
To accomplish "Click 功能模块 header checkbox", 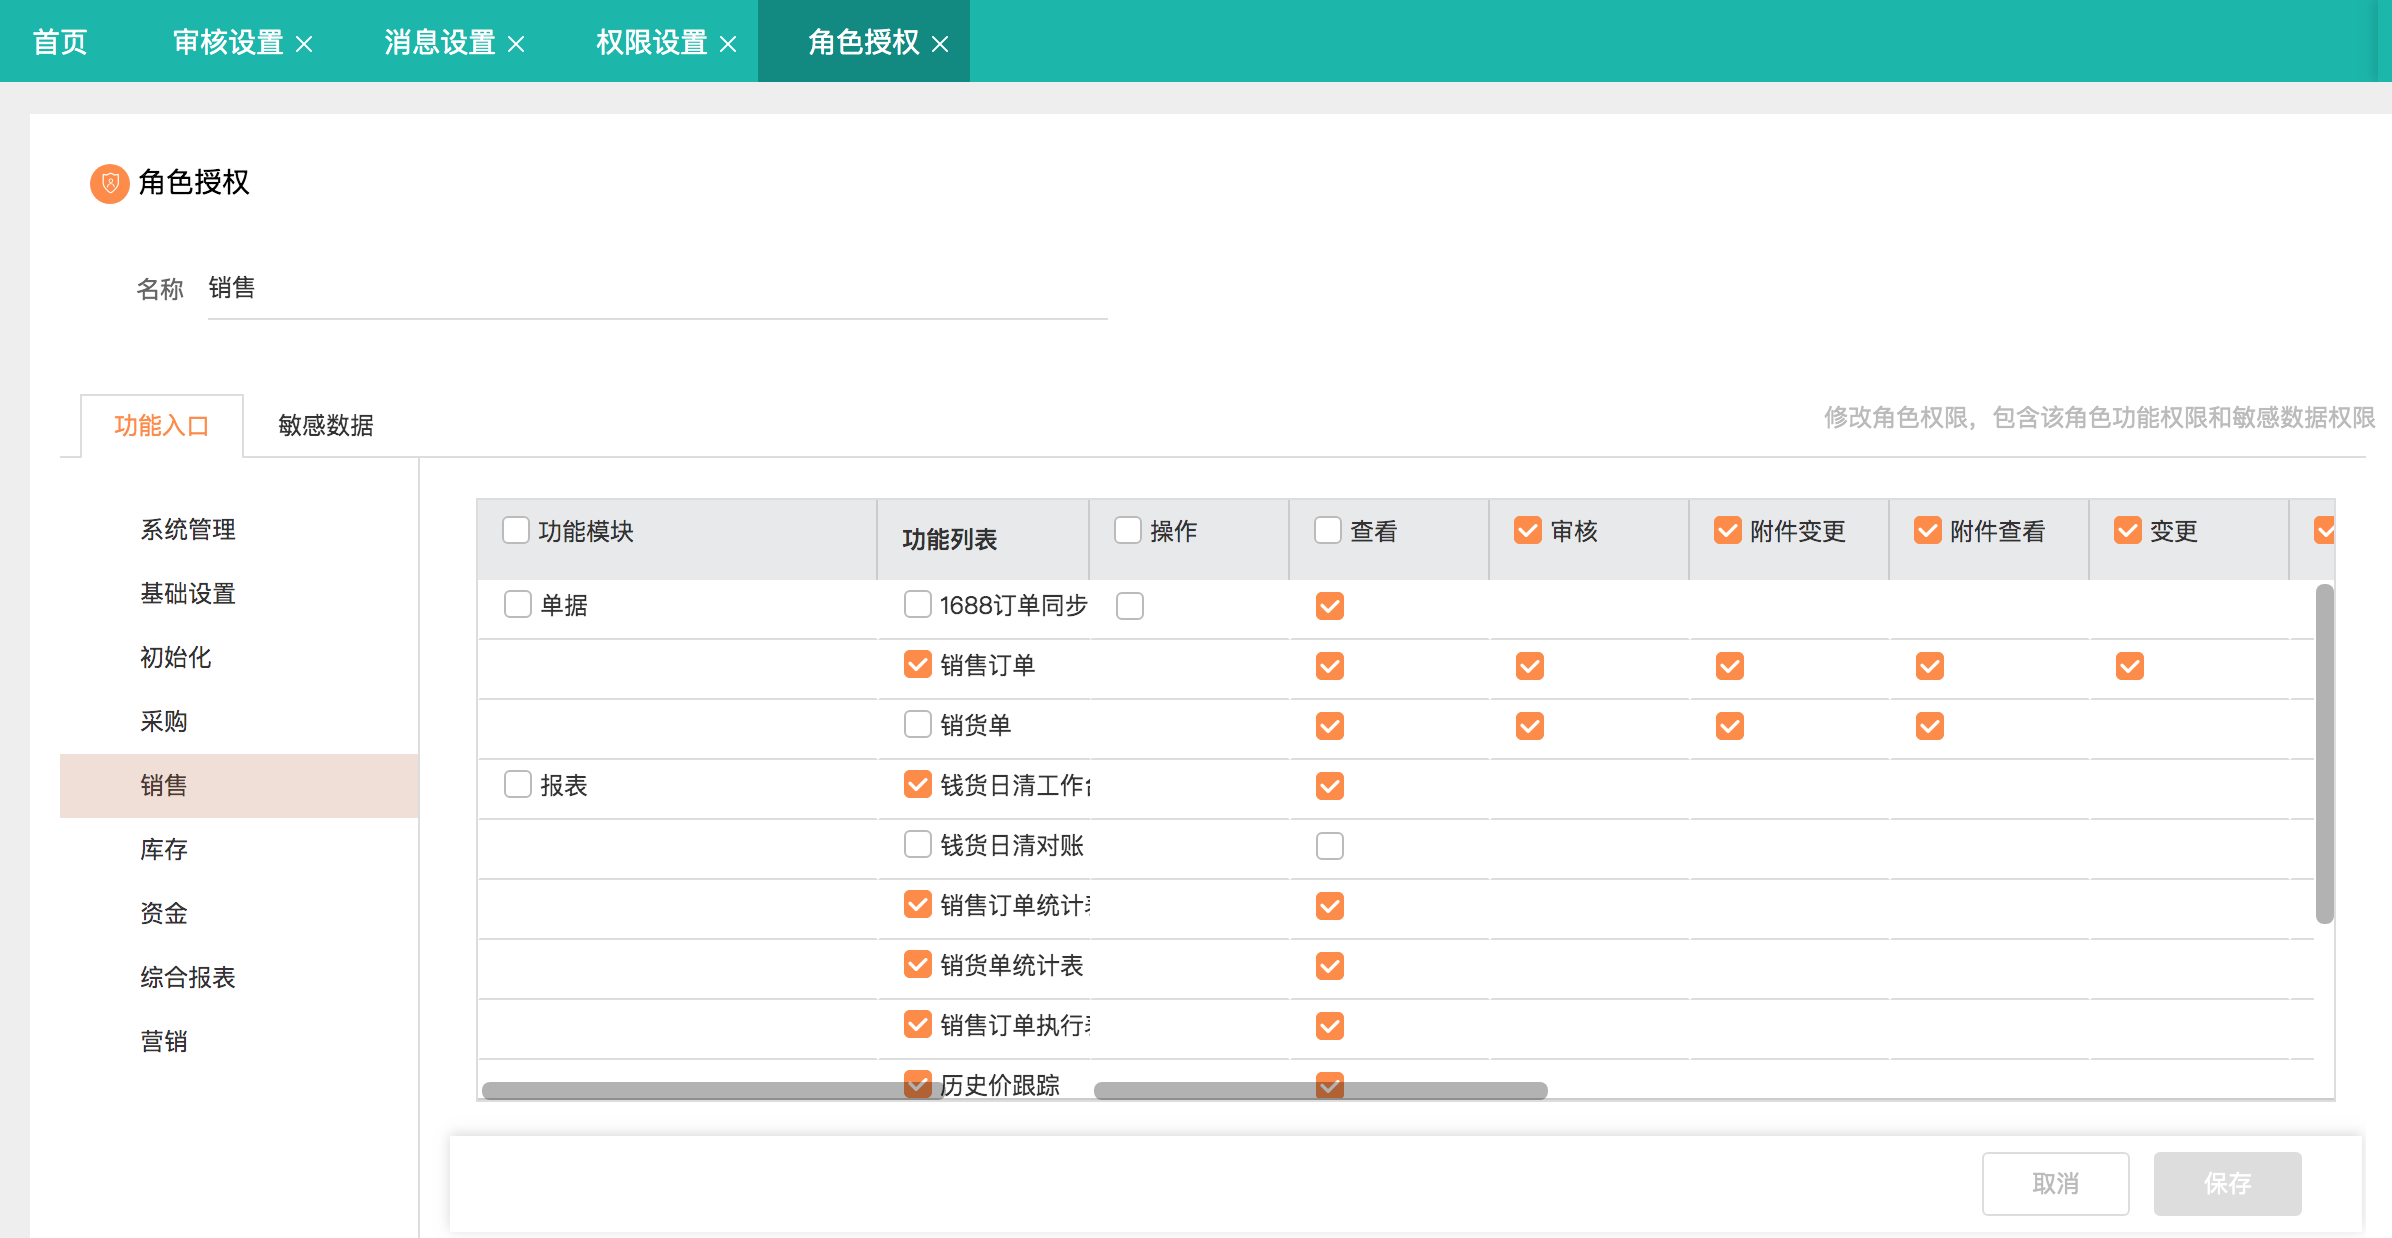I will point(515,531).
